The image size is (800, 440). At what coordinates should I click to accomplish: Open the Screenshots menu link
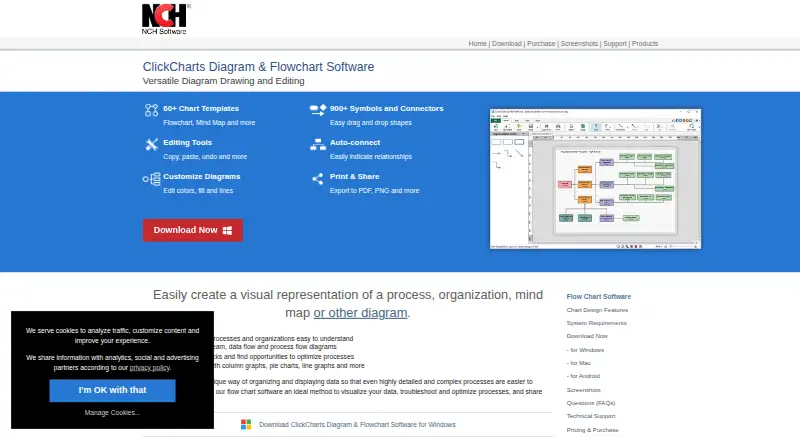pos(579,44)
